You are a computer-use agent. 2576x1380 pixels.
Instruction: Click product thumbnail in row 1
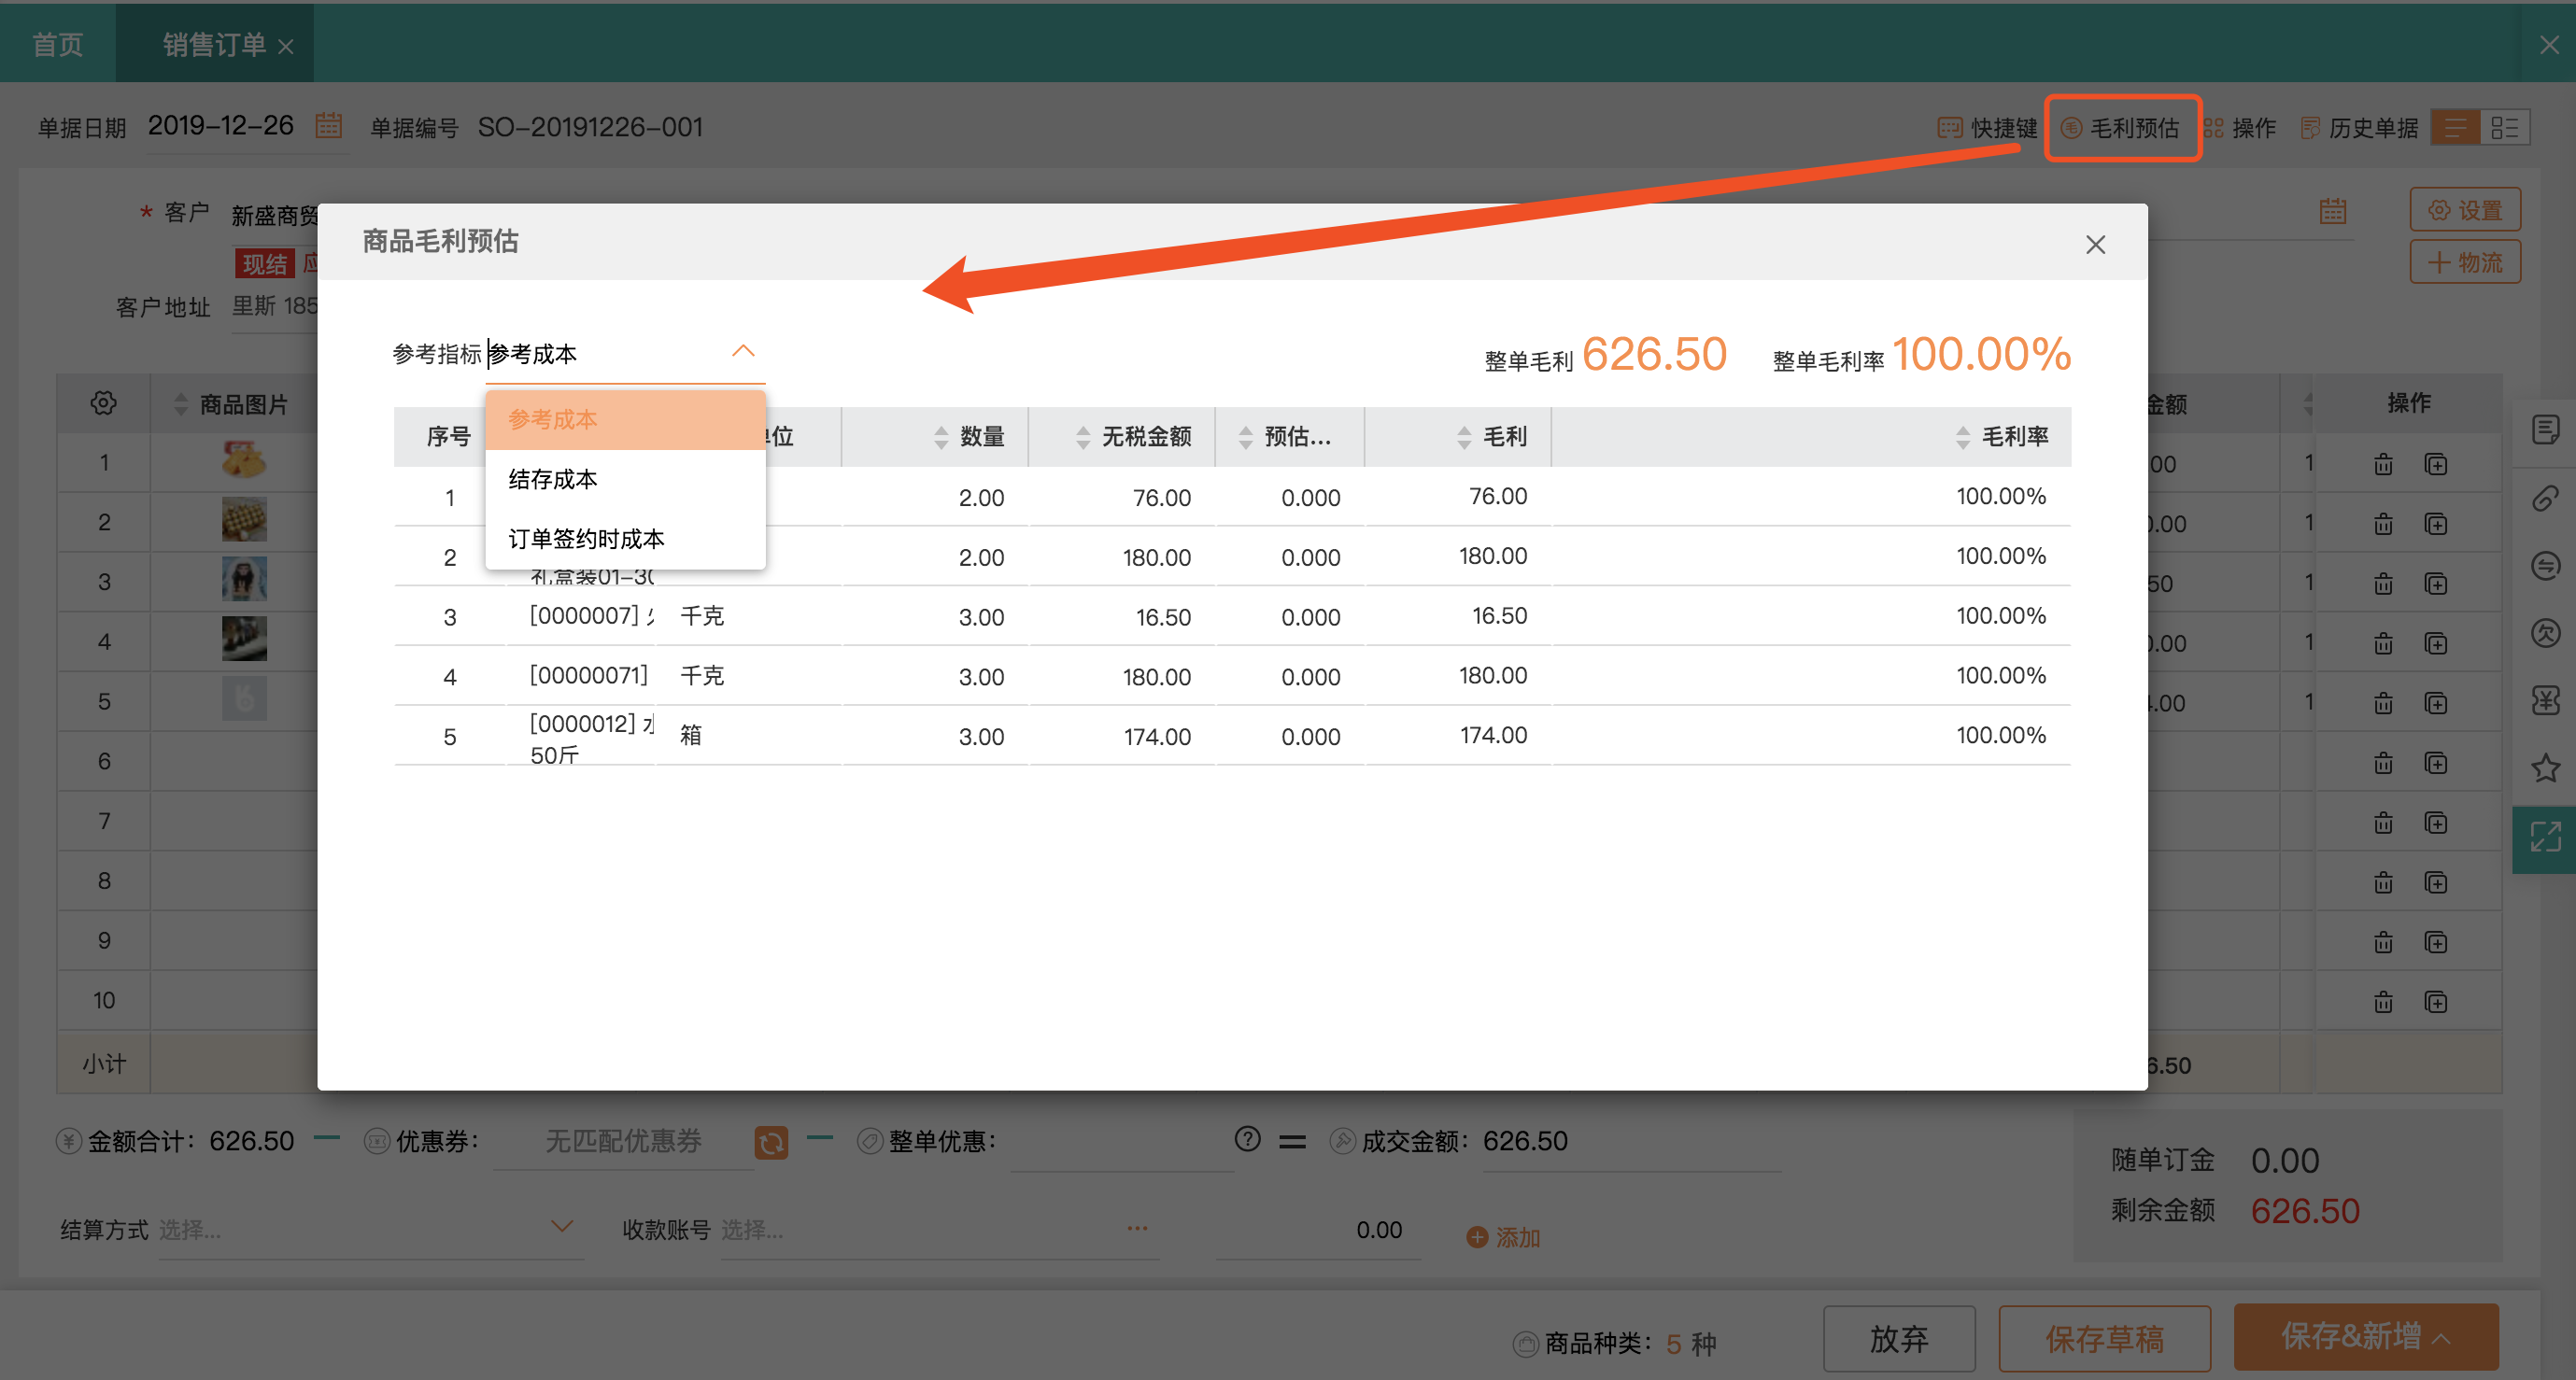246,463
